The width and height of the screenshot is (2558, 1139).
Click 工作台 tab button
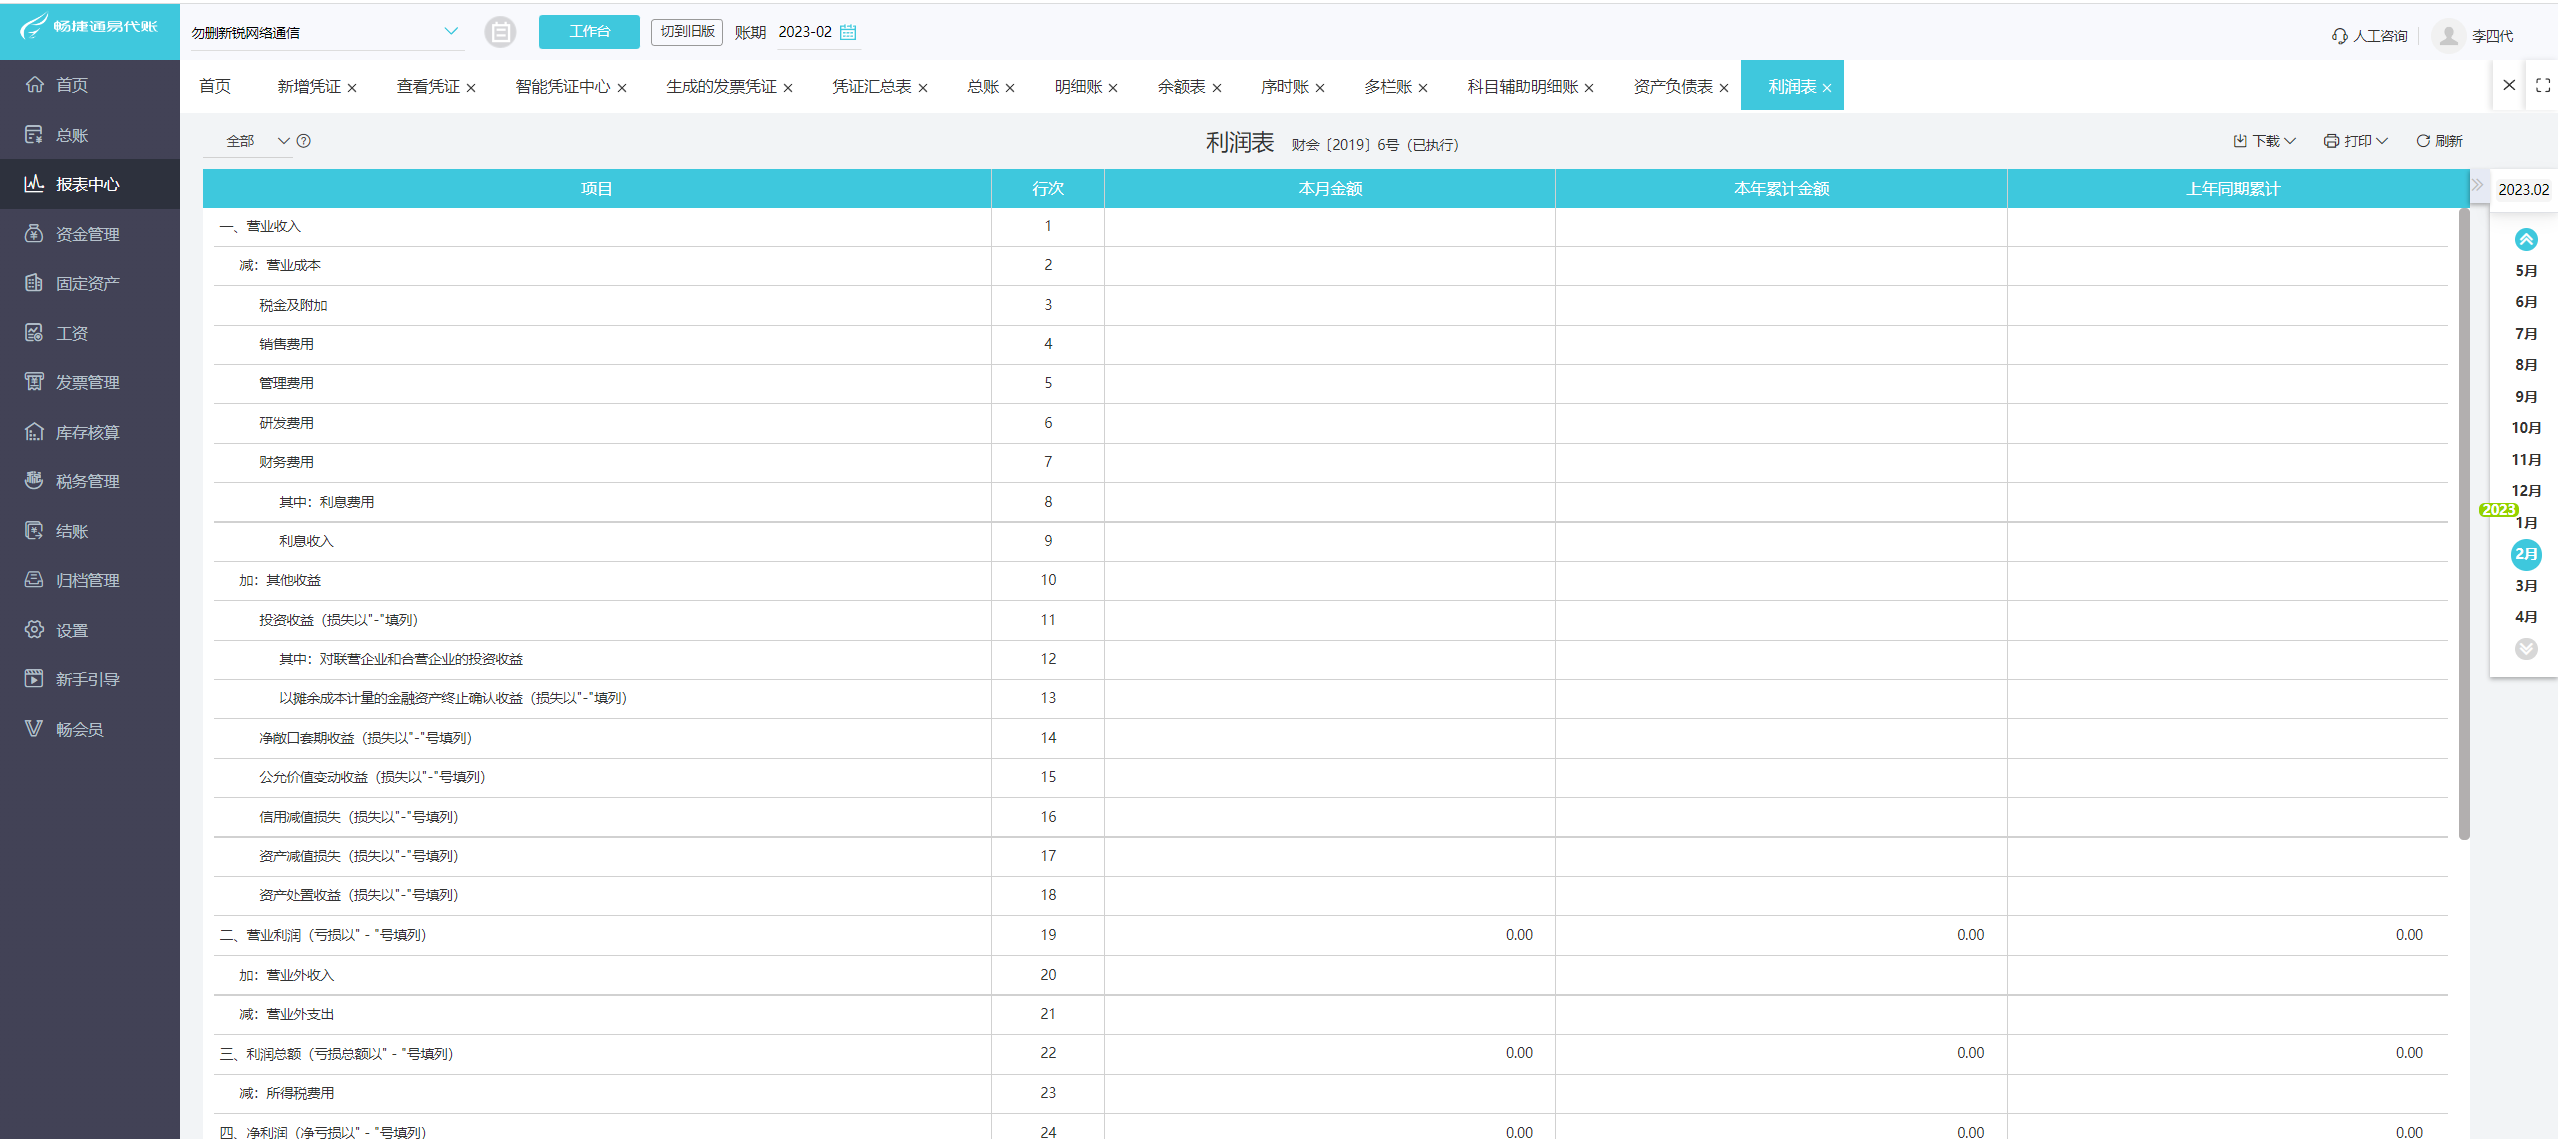tap(591, 29)
